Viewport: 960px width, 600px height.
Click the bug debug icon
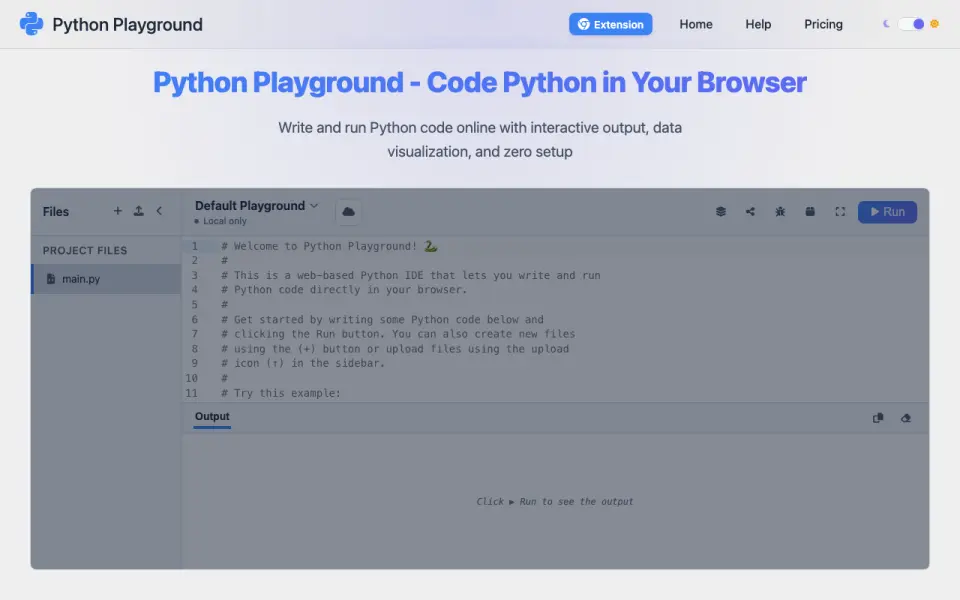point(780,211)
